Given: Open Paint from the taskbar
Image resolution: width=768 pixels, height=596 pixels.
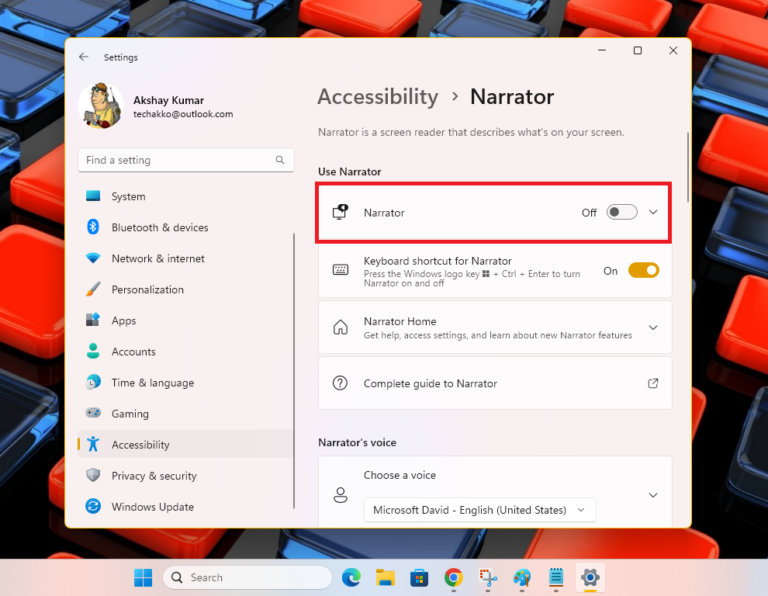Looking at the screenshot, I should coord(522,578).
